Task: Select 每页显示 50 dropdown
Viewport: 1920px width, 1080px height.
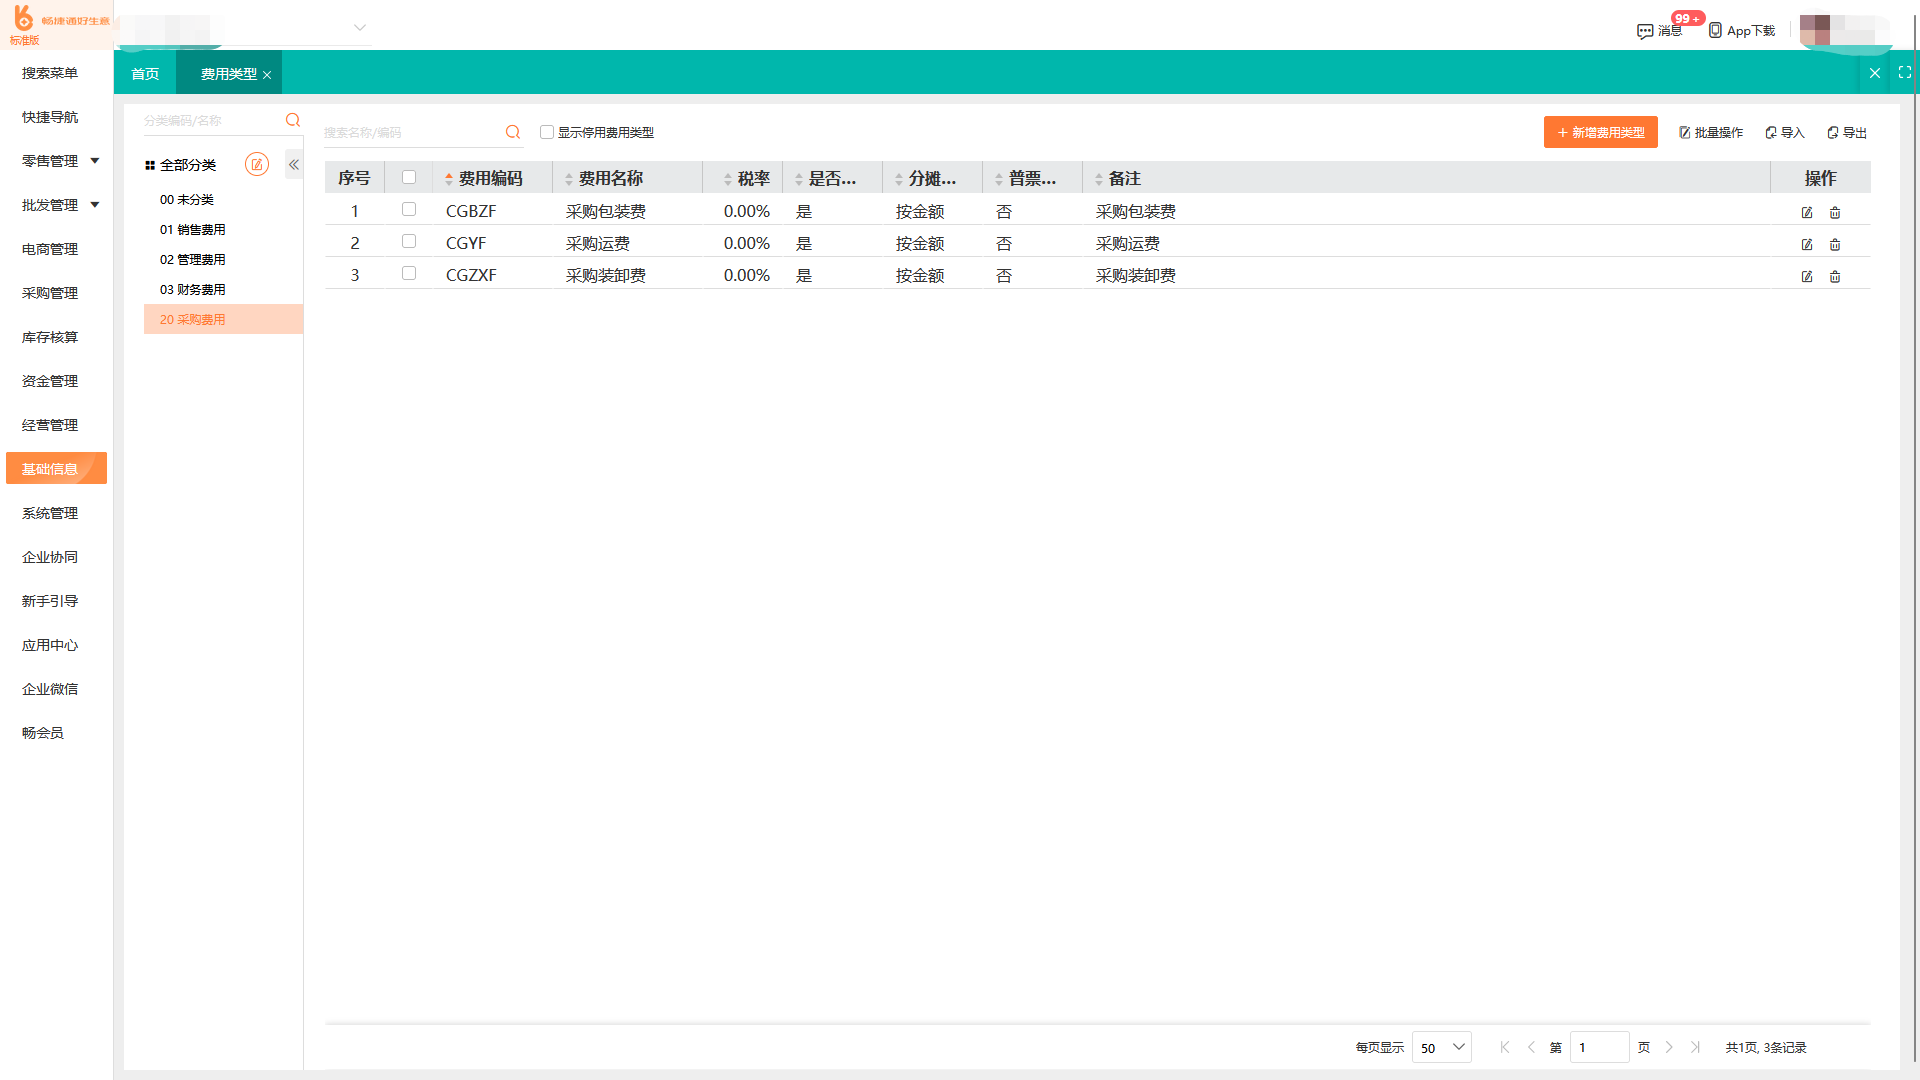Action: pyautogui.click(x=1440, y=1047)
